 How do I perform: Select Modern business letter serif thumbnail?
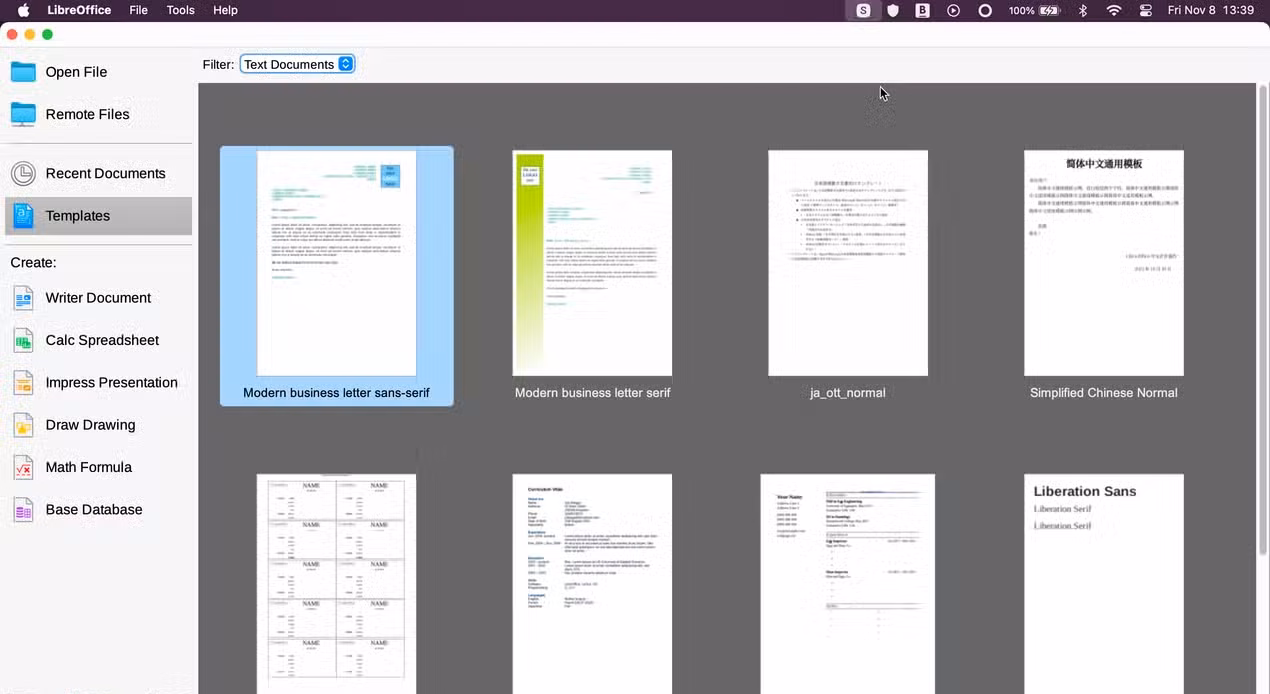click(x=592, y=263)
